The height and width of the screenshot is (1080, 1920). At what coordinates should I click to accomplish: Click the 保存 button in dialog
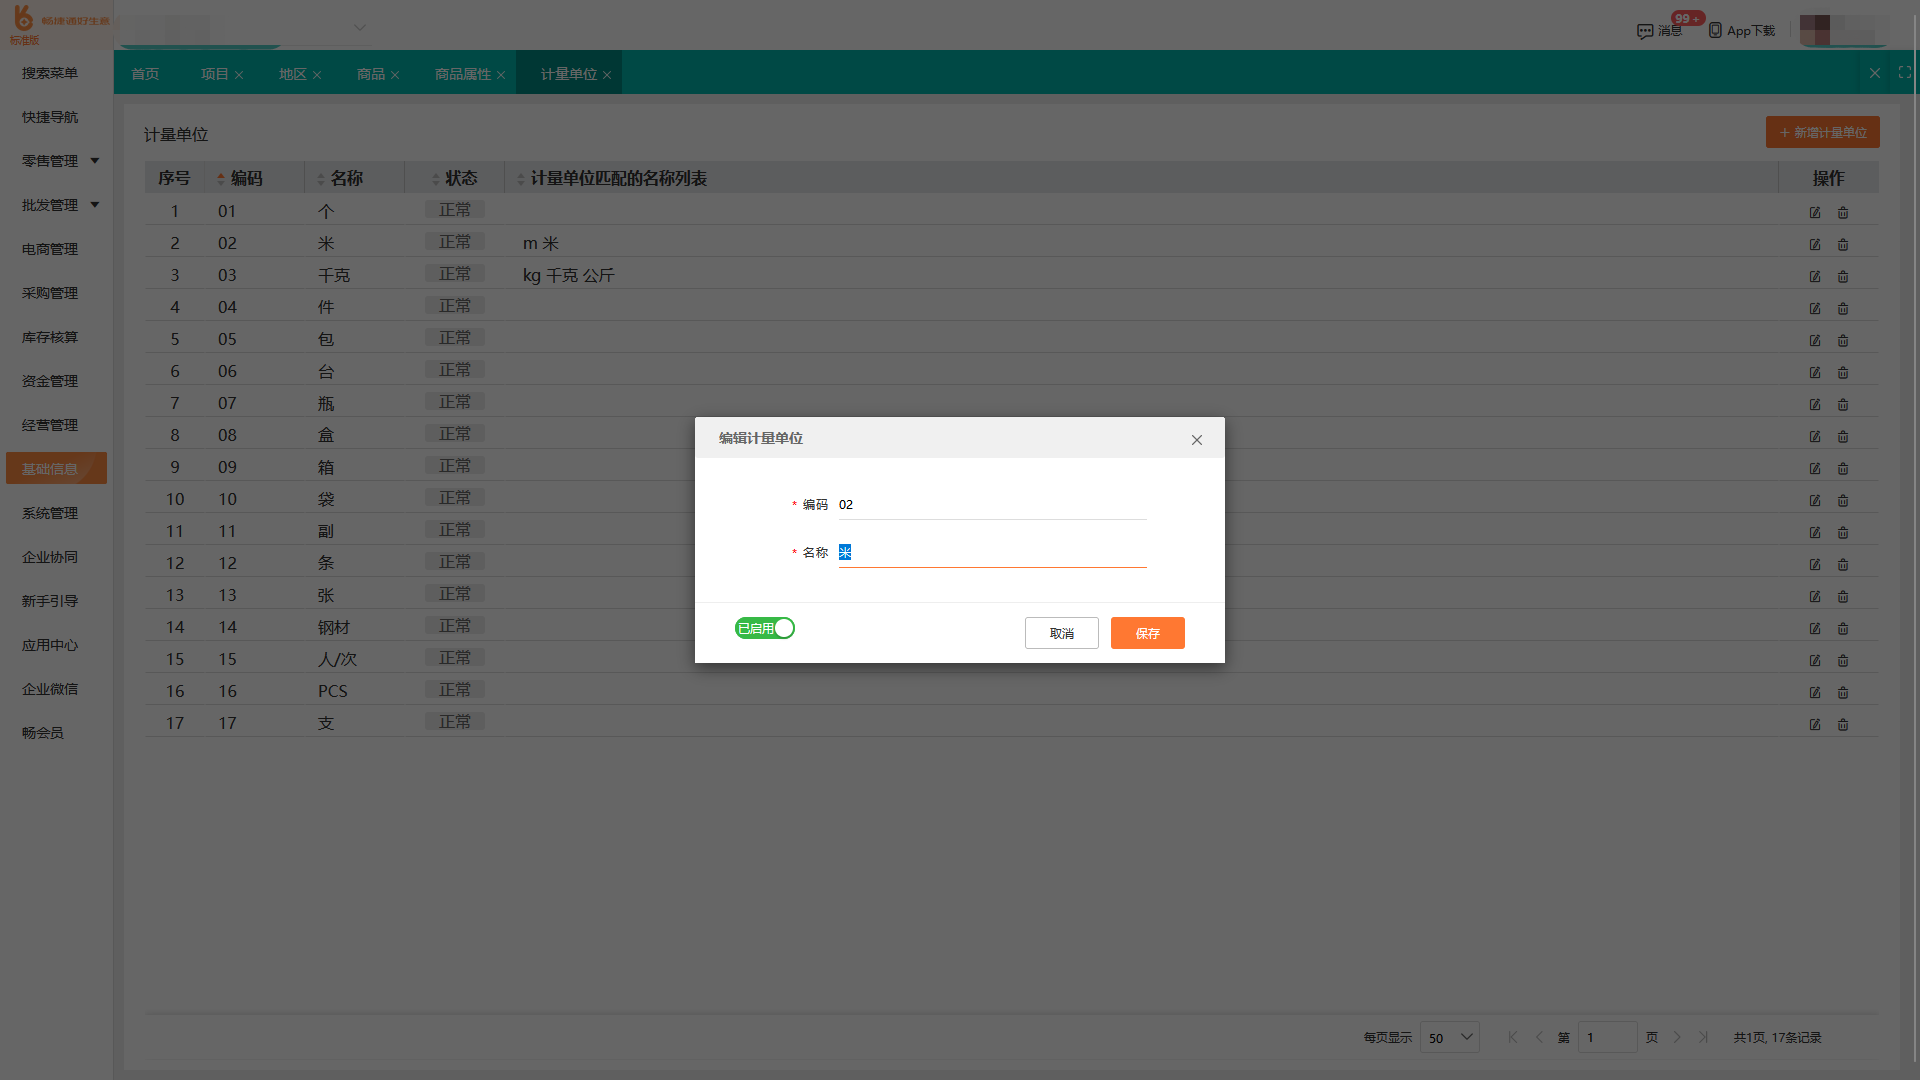[1147, 633]
